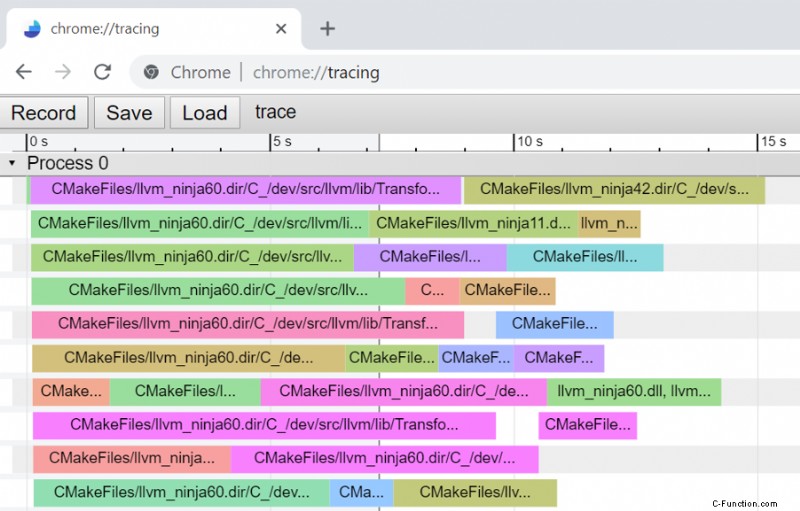Reload the tracing page

pos(102,72)
